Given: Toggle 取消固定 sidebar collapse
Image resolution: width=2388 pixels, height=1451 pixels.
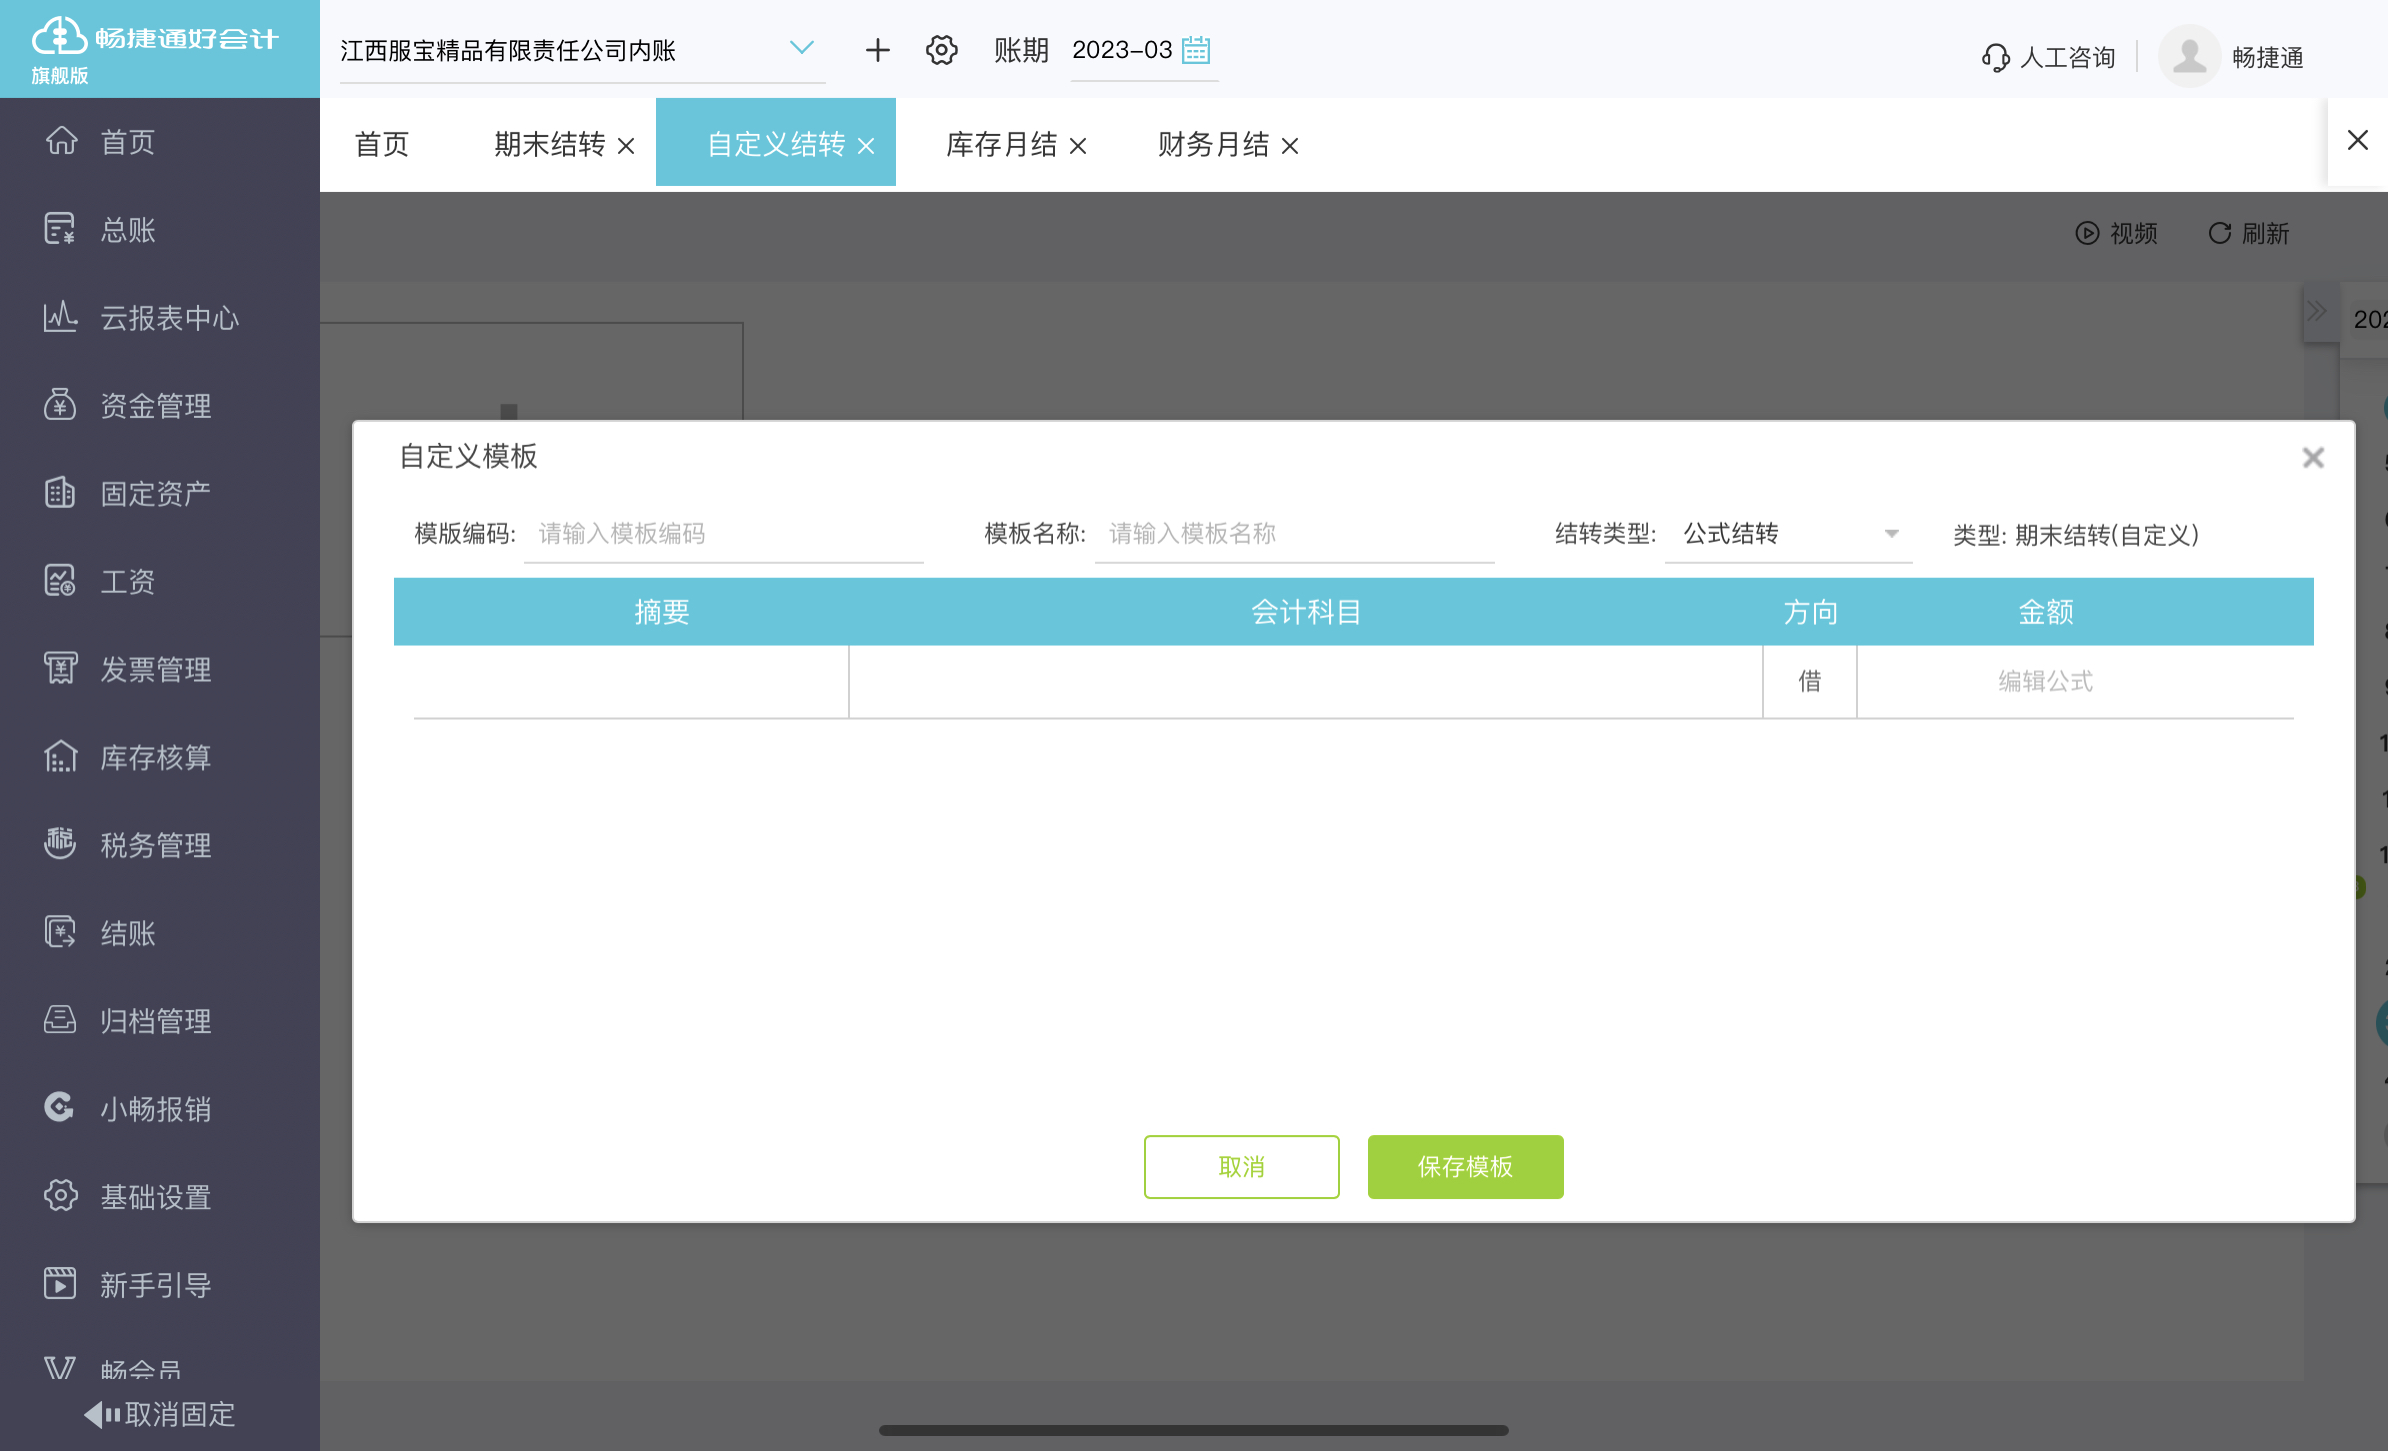Looking at the screenshot, I should coord(160,1415).
